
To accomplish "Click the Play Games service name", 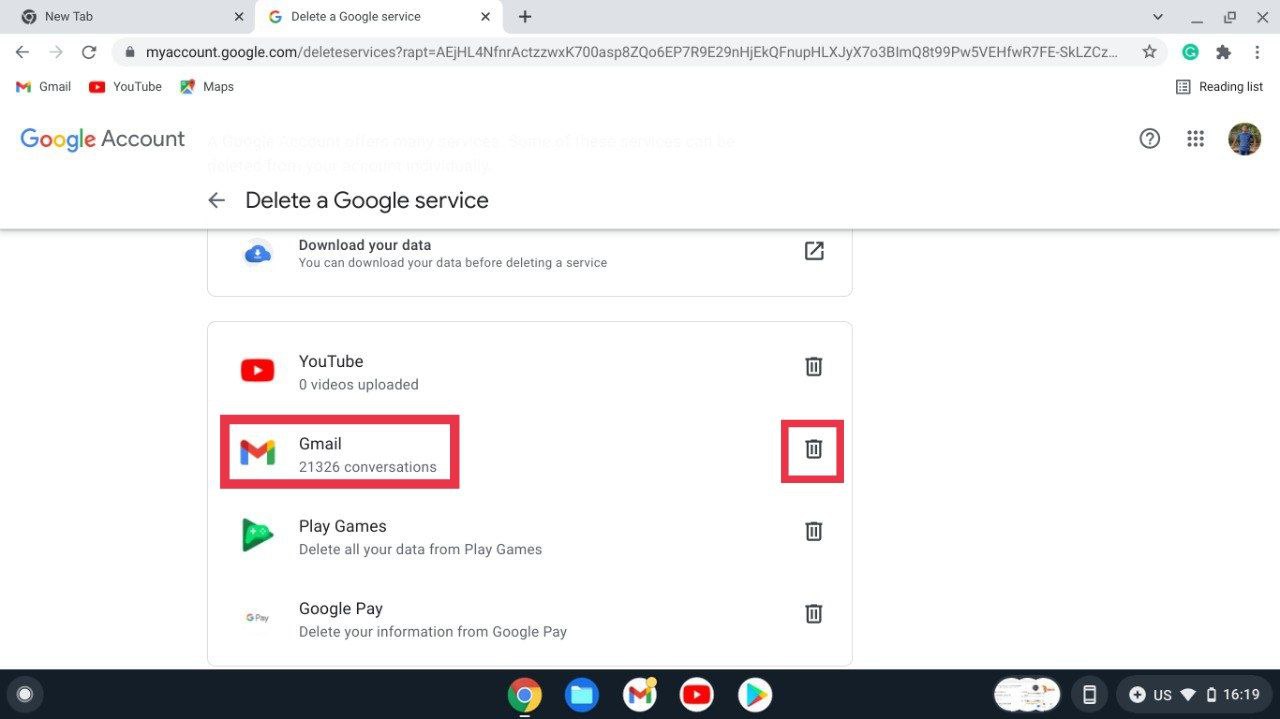I will pyautogui.click(x=342, y=526).
